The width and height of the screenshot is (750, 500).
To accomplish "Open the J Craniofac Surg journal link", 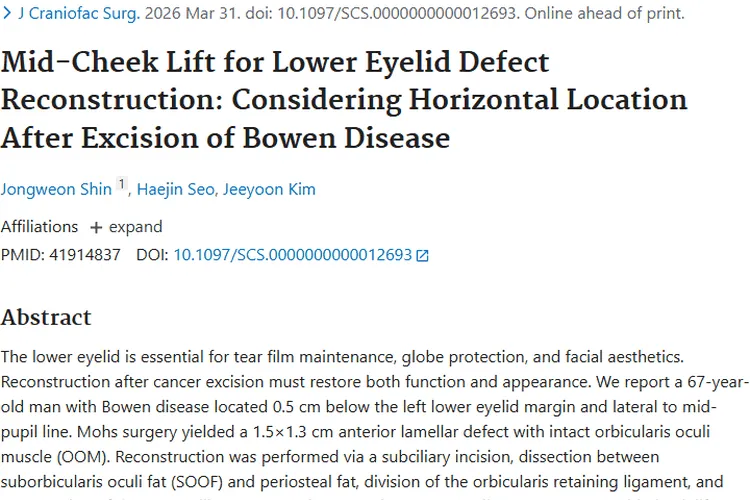I will point(79,13).
